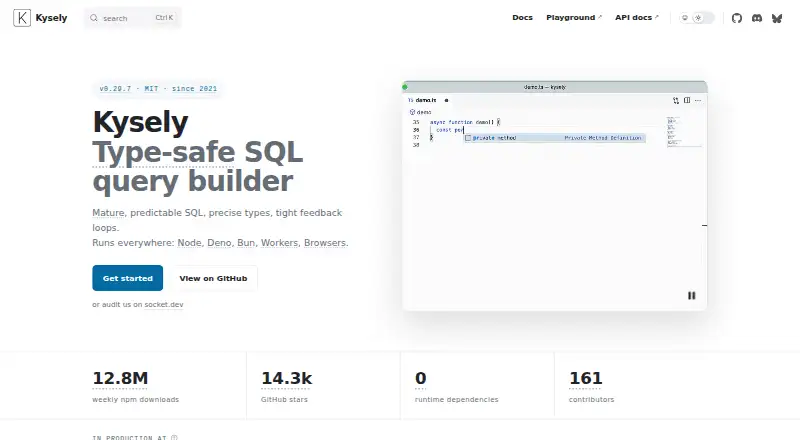
Task: Click the Get started button
Action: [128, 278]
